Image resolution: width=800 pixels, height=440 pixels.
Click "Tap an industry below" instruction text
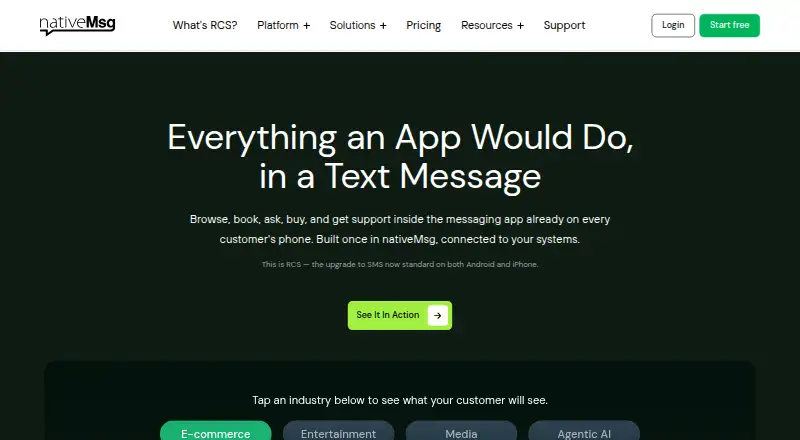pos(400,400)
